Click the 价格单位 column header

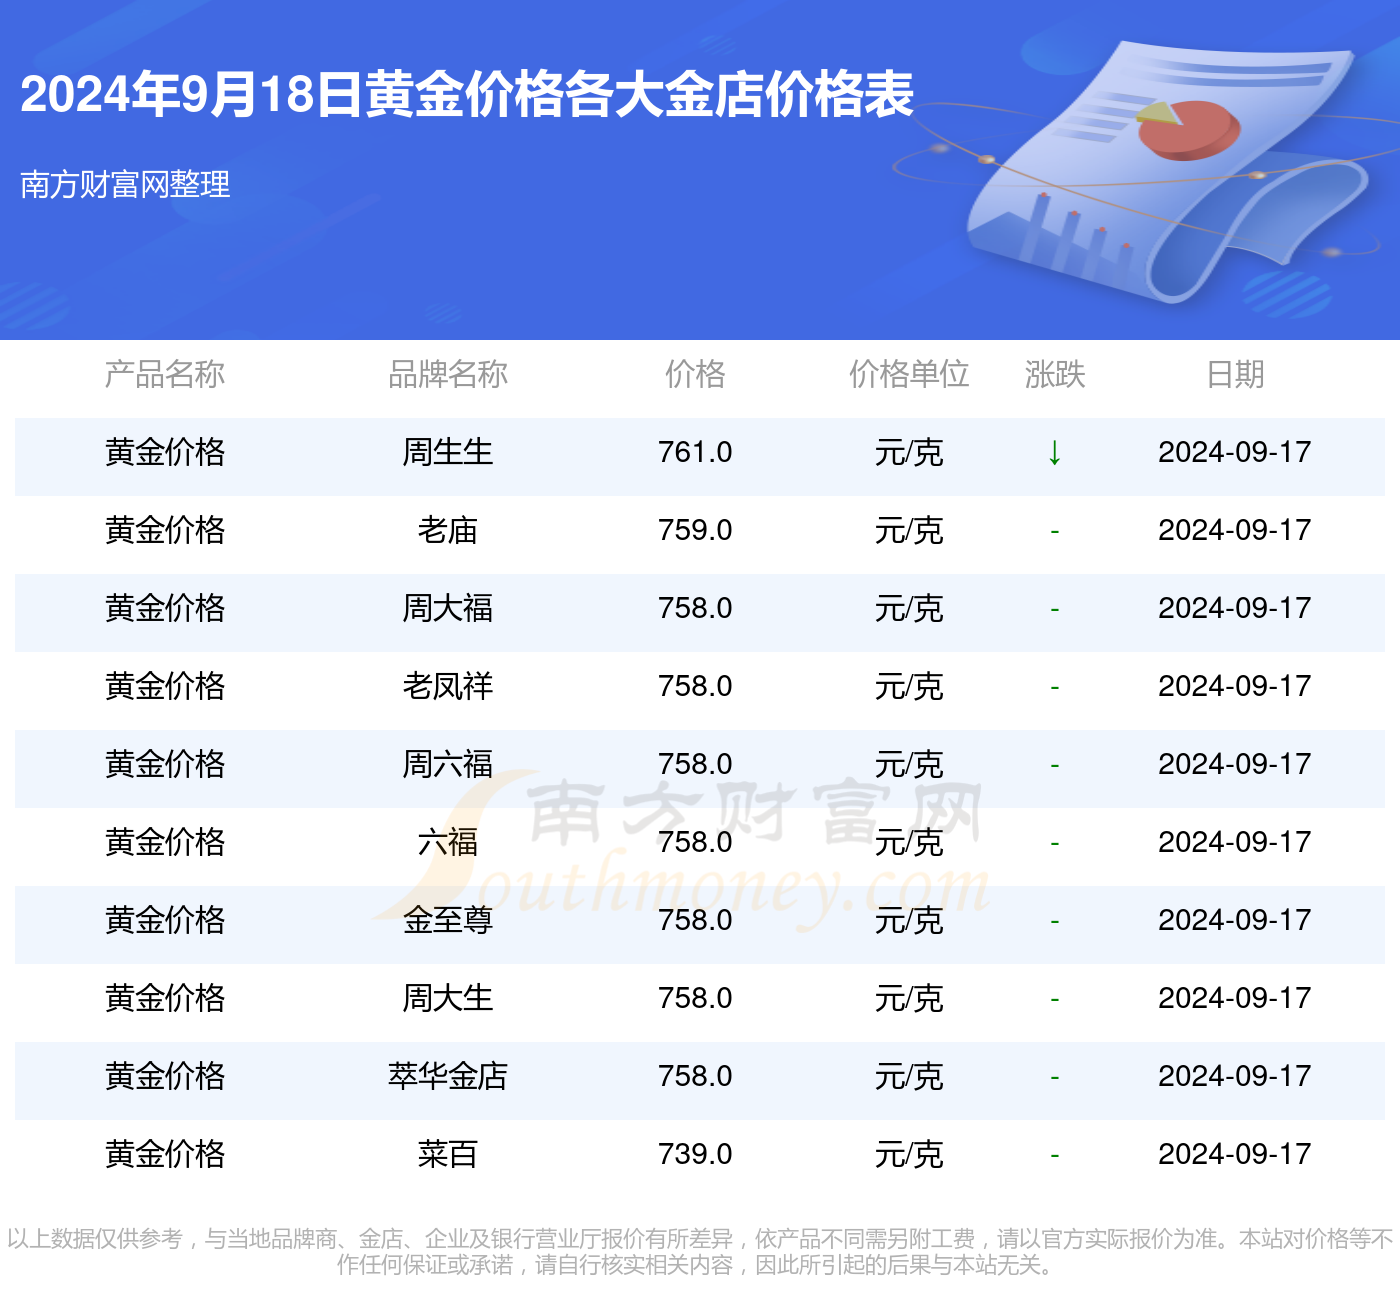pyautogui.click(x=908, y=375)
